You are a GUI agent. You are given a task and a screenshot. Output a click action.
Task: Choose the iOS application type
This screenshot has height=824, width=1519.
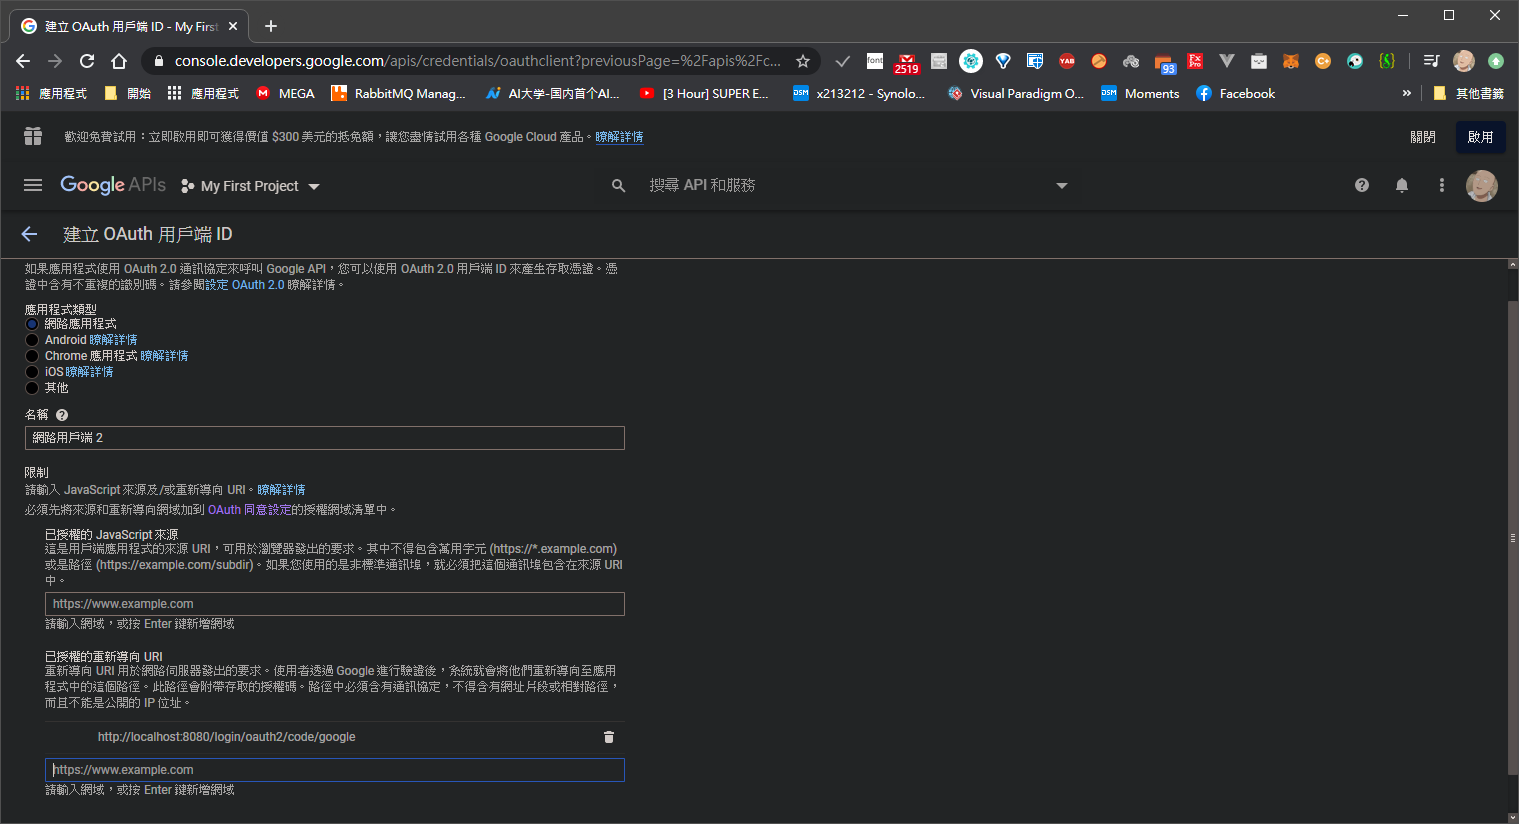[x=32, y=372]
